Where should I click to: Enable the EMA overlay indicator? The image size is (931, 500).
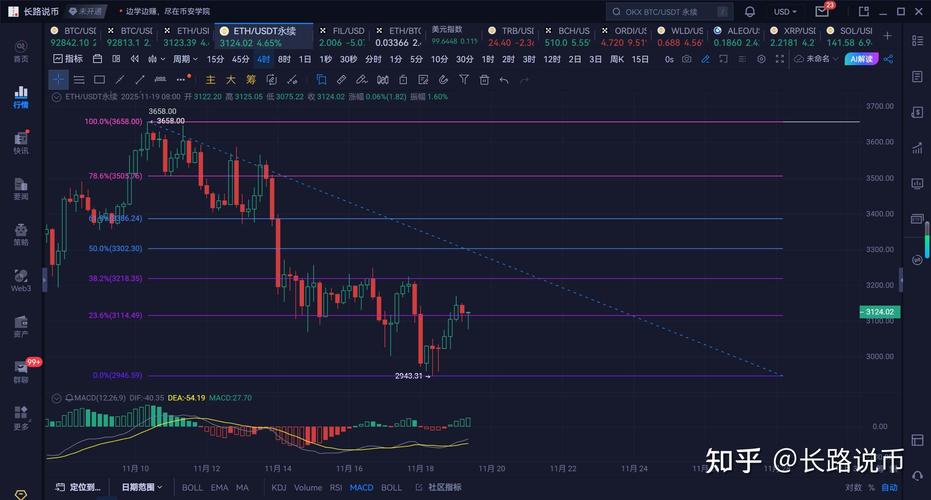point(218,488)
